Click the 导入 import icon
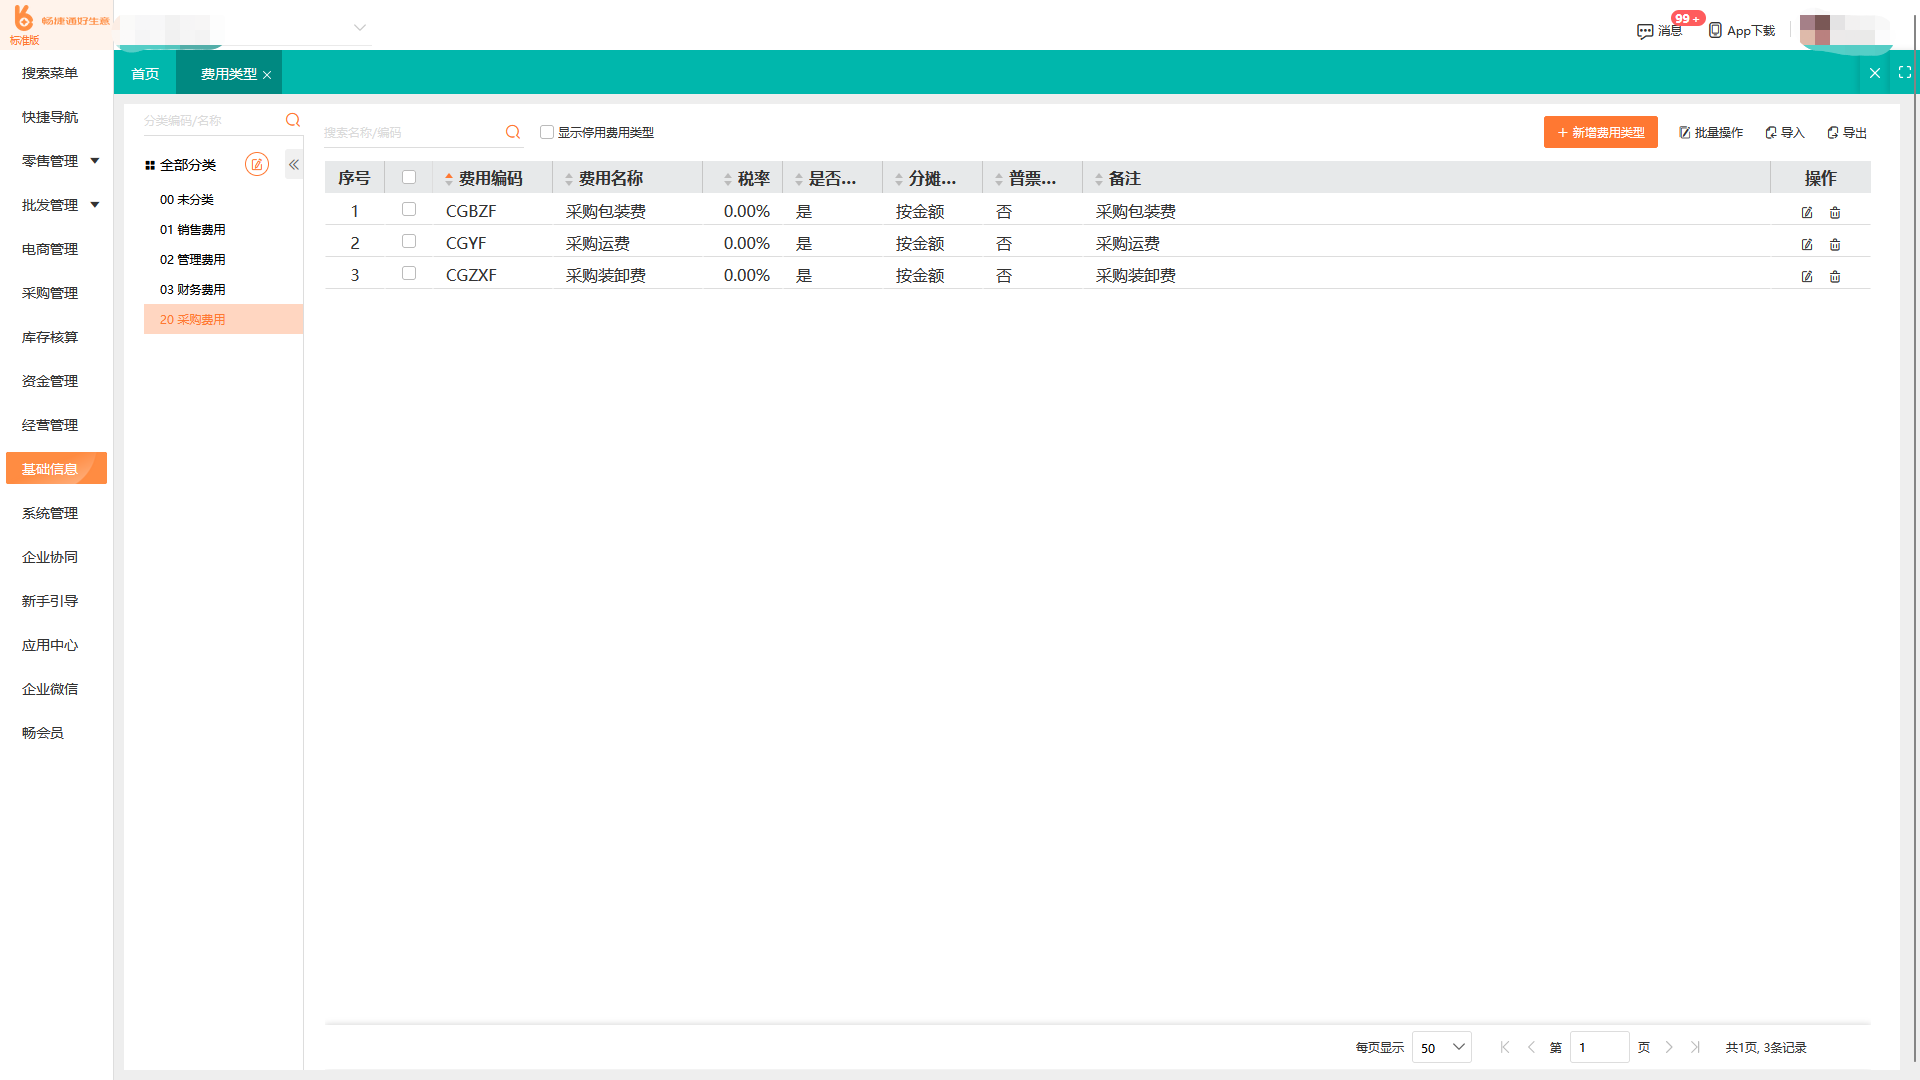The image size is (1920, 1080). [1787, 131]
